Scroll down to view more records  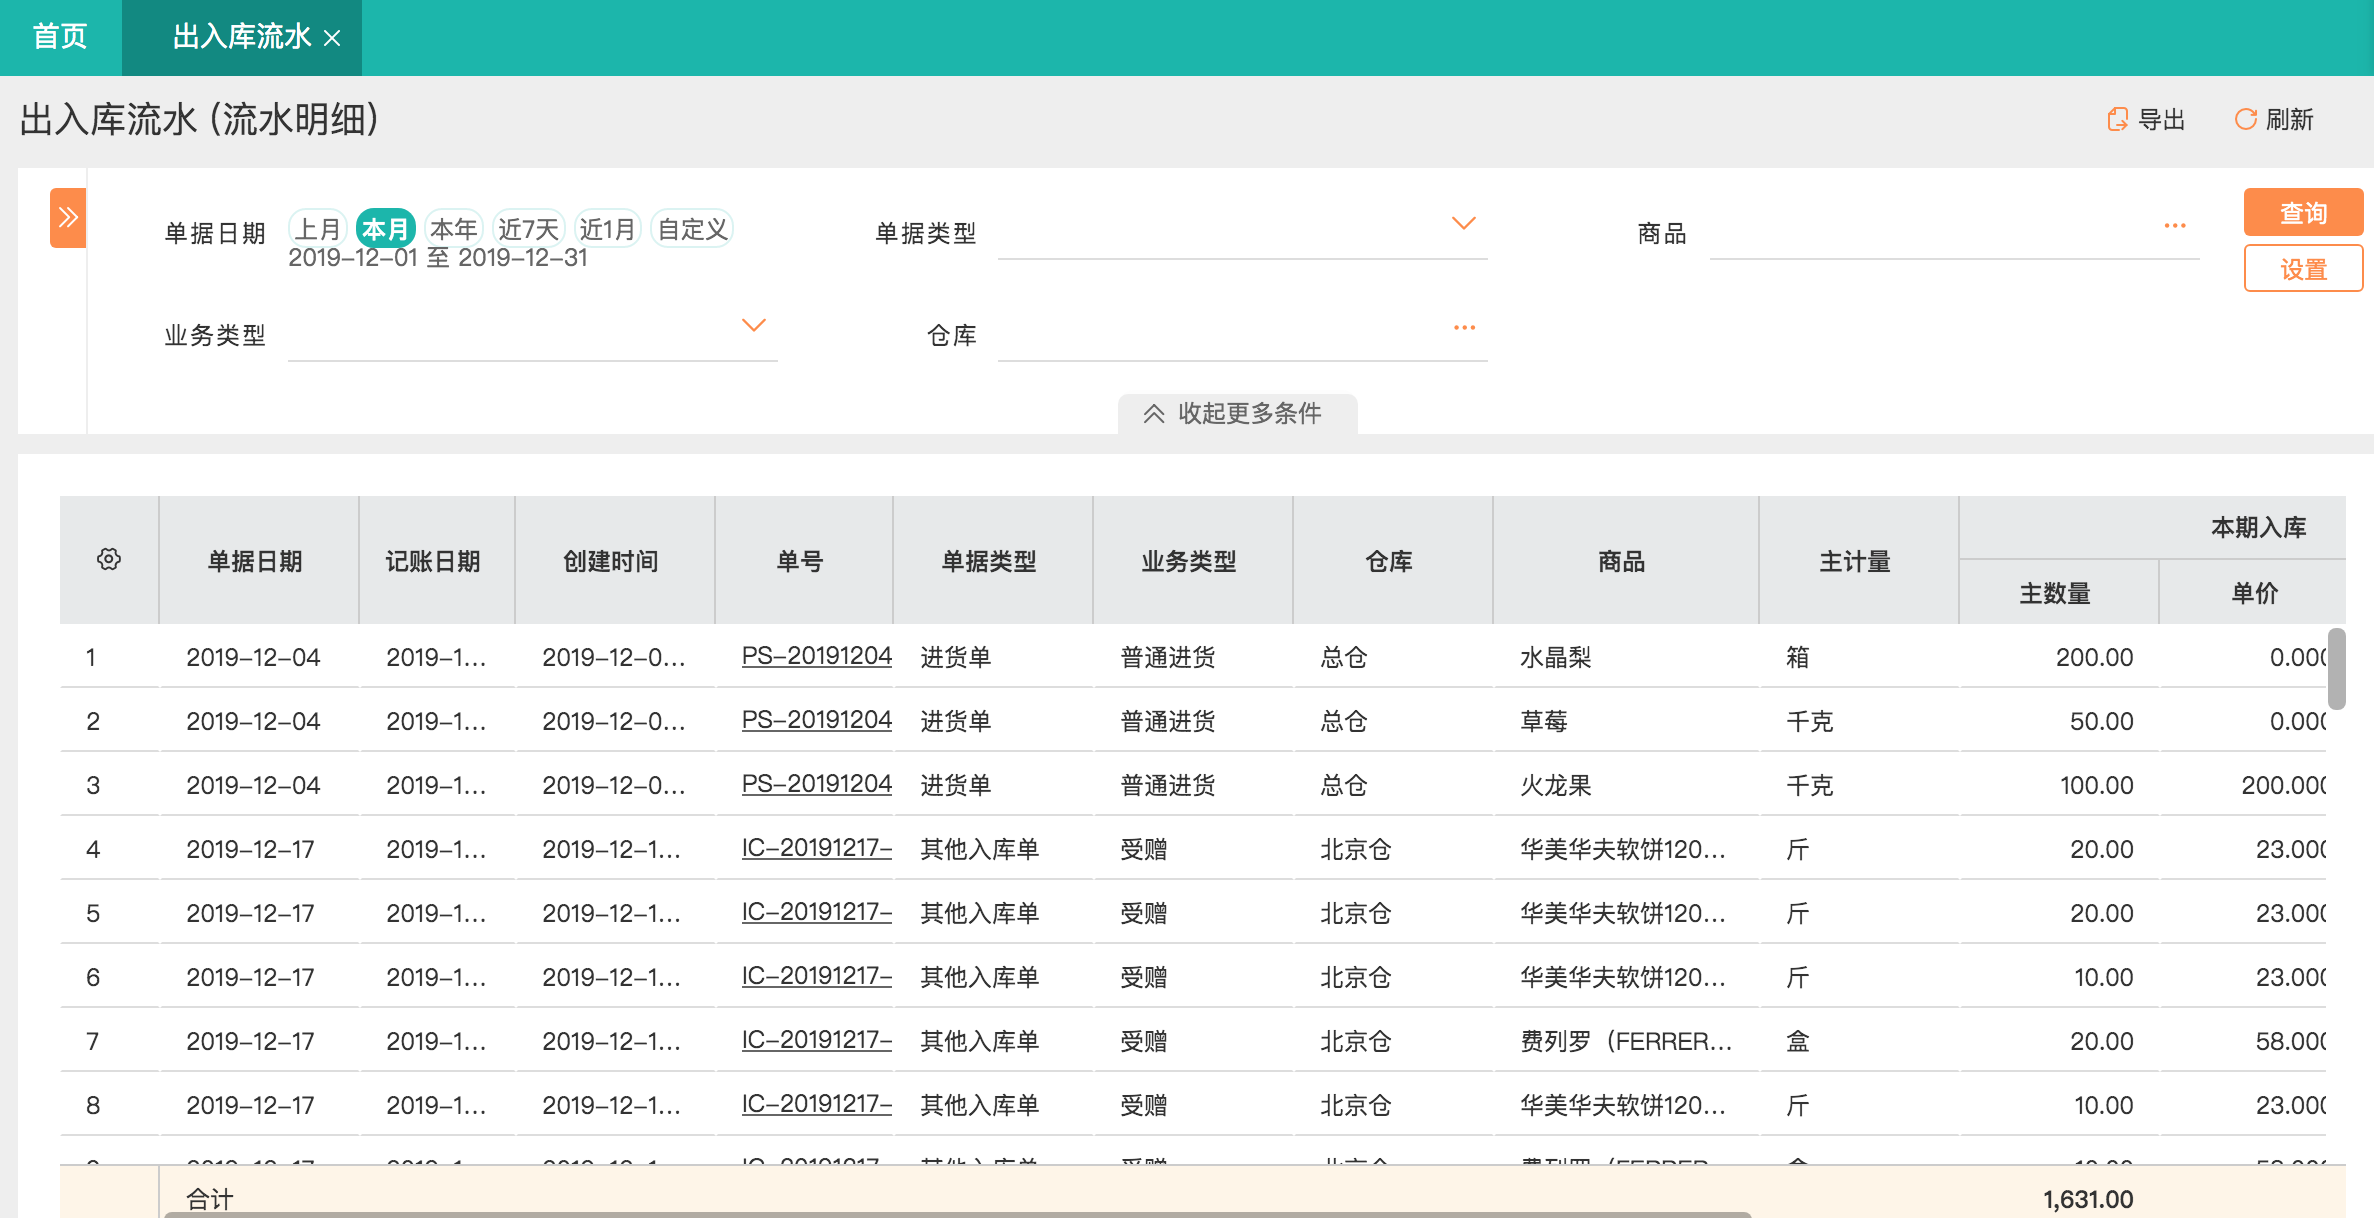coord(2352,932)
